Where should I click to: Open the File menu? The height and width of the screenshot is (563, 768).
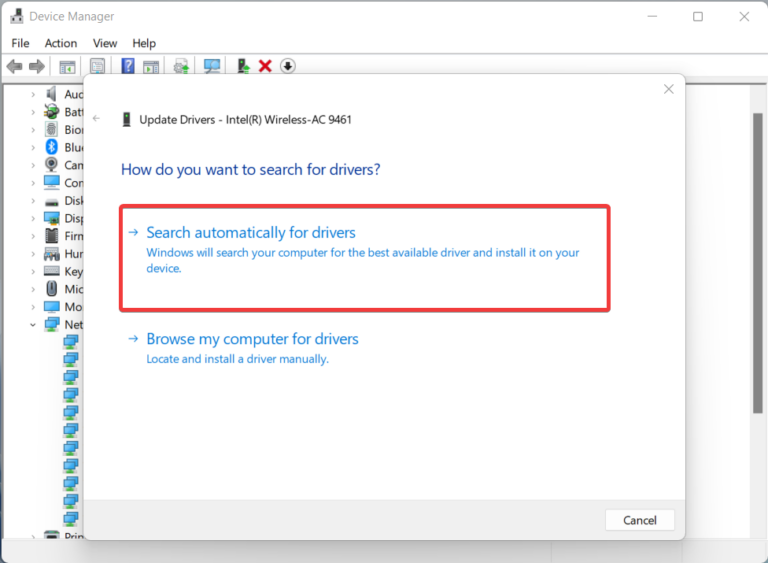(20, 43)
